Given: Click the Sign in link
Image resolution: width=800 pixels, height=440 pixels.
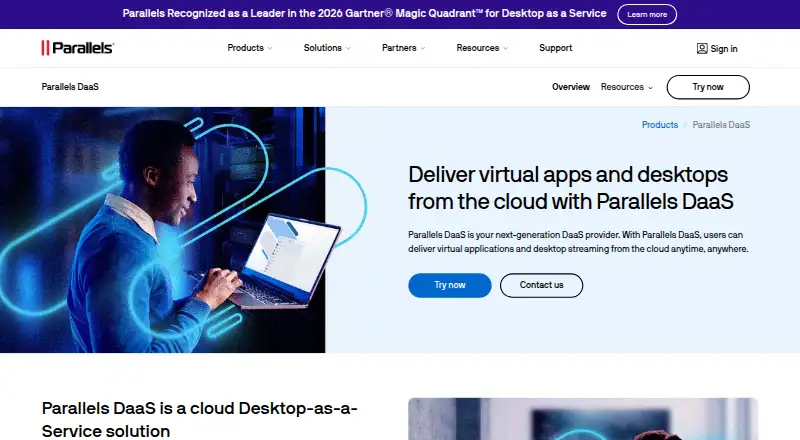Looking at the screenshot, I should 723,48.
